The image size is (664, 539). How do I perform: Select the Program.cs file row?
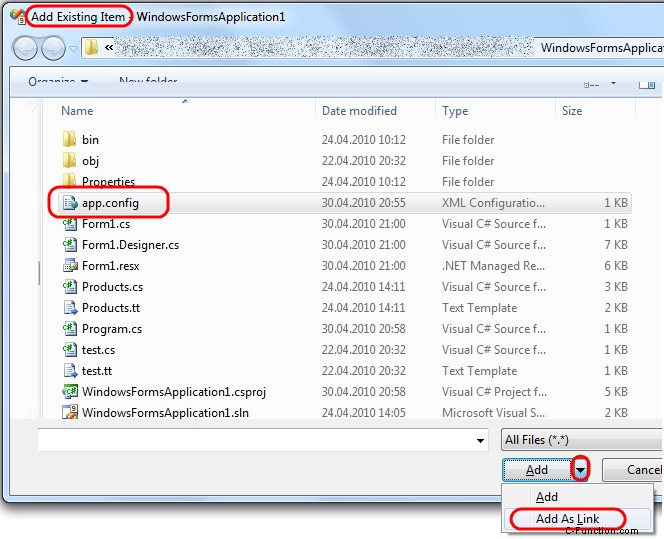pos(112,329)
